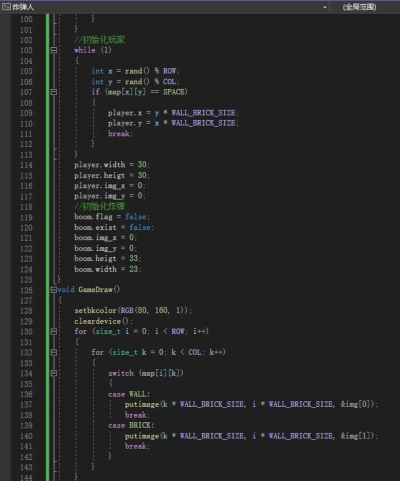Click line number 126 in the gutter

pyautogui.click(x=26, y=290)
